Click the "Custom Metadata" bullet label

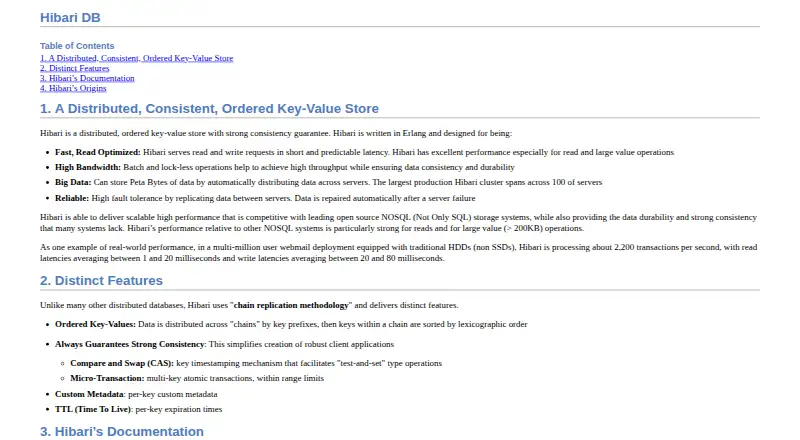[x=89, y=394]
